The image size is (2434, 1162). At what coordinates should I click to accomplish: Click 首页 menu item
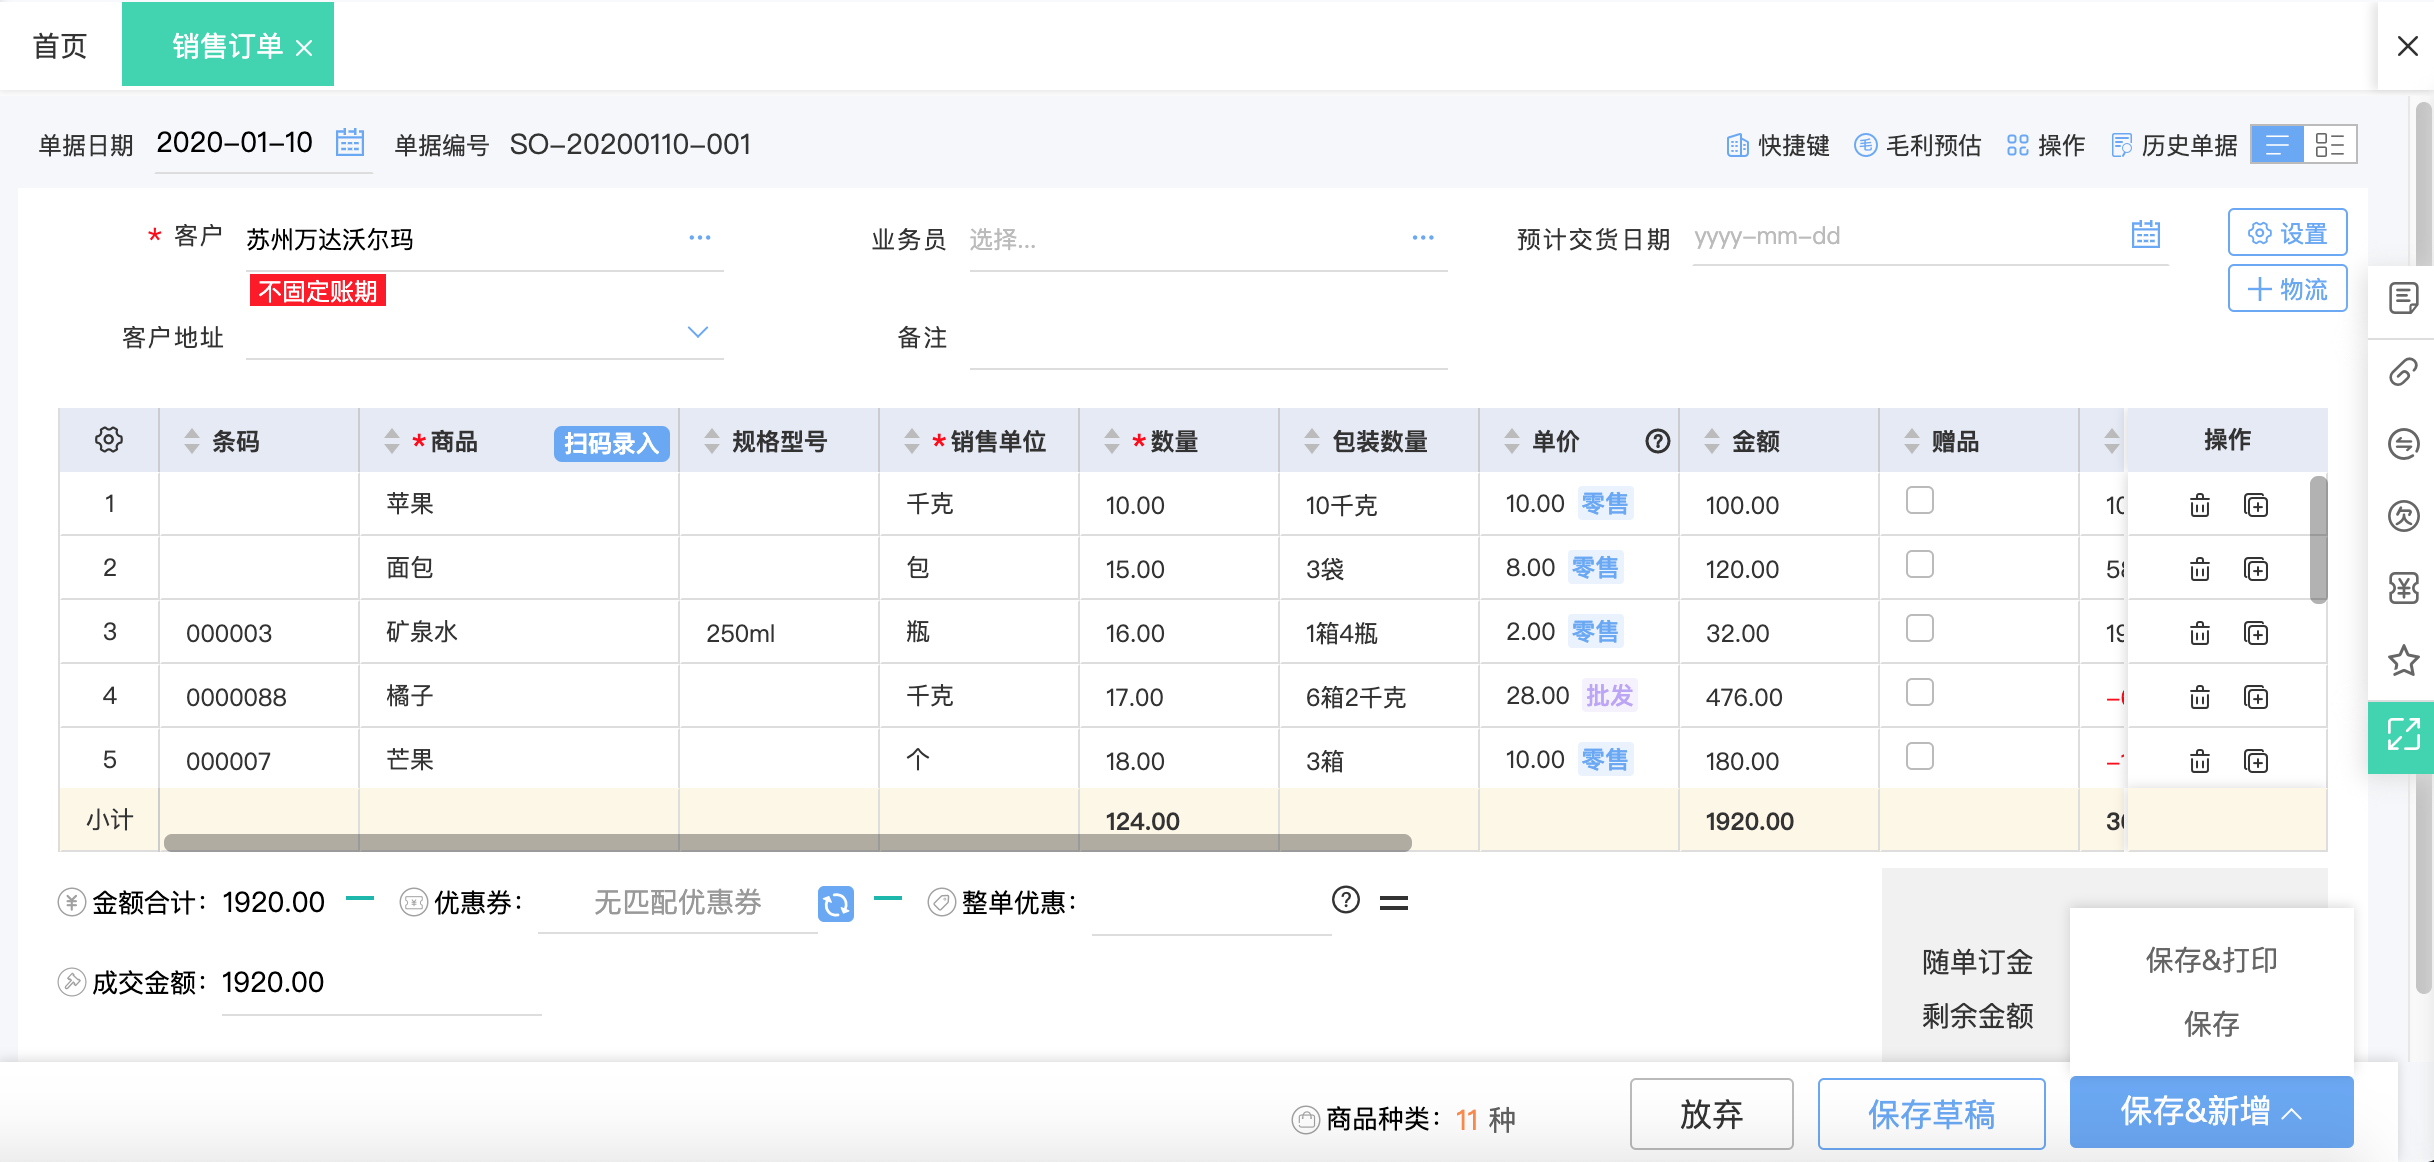[57, 45]
